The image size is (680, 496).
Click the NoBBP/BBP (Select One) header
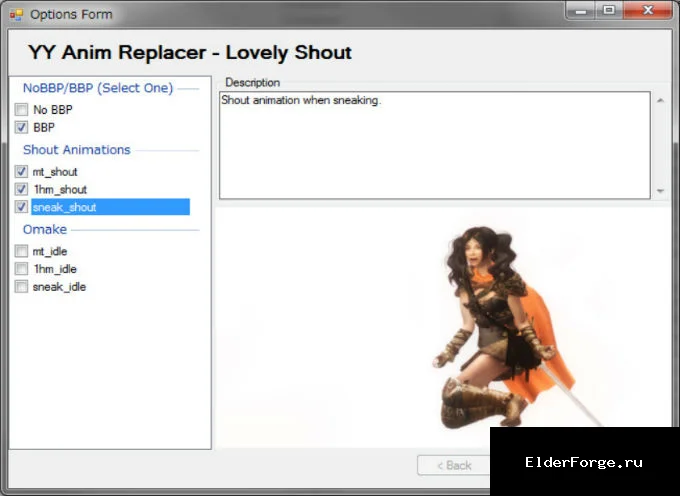tap(98, 88)
